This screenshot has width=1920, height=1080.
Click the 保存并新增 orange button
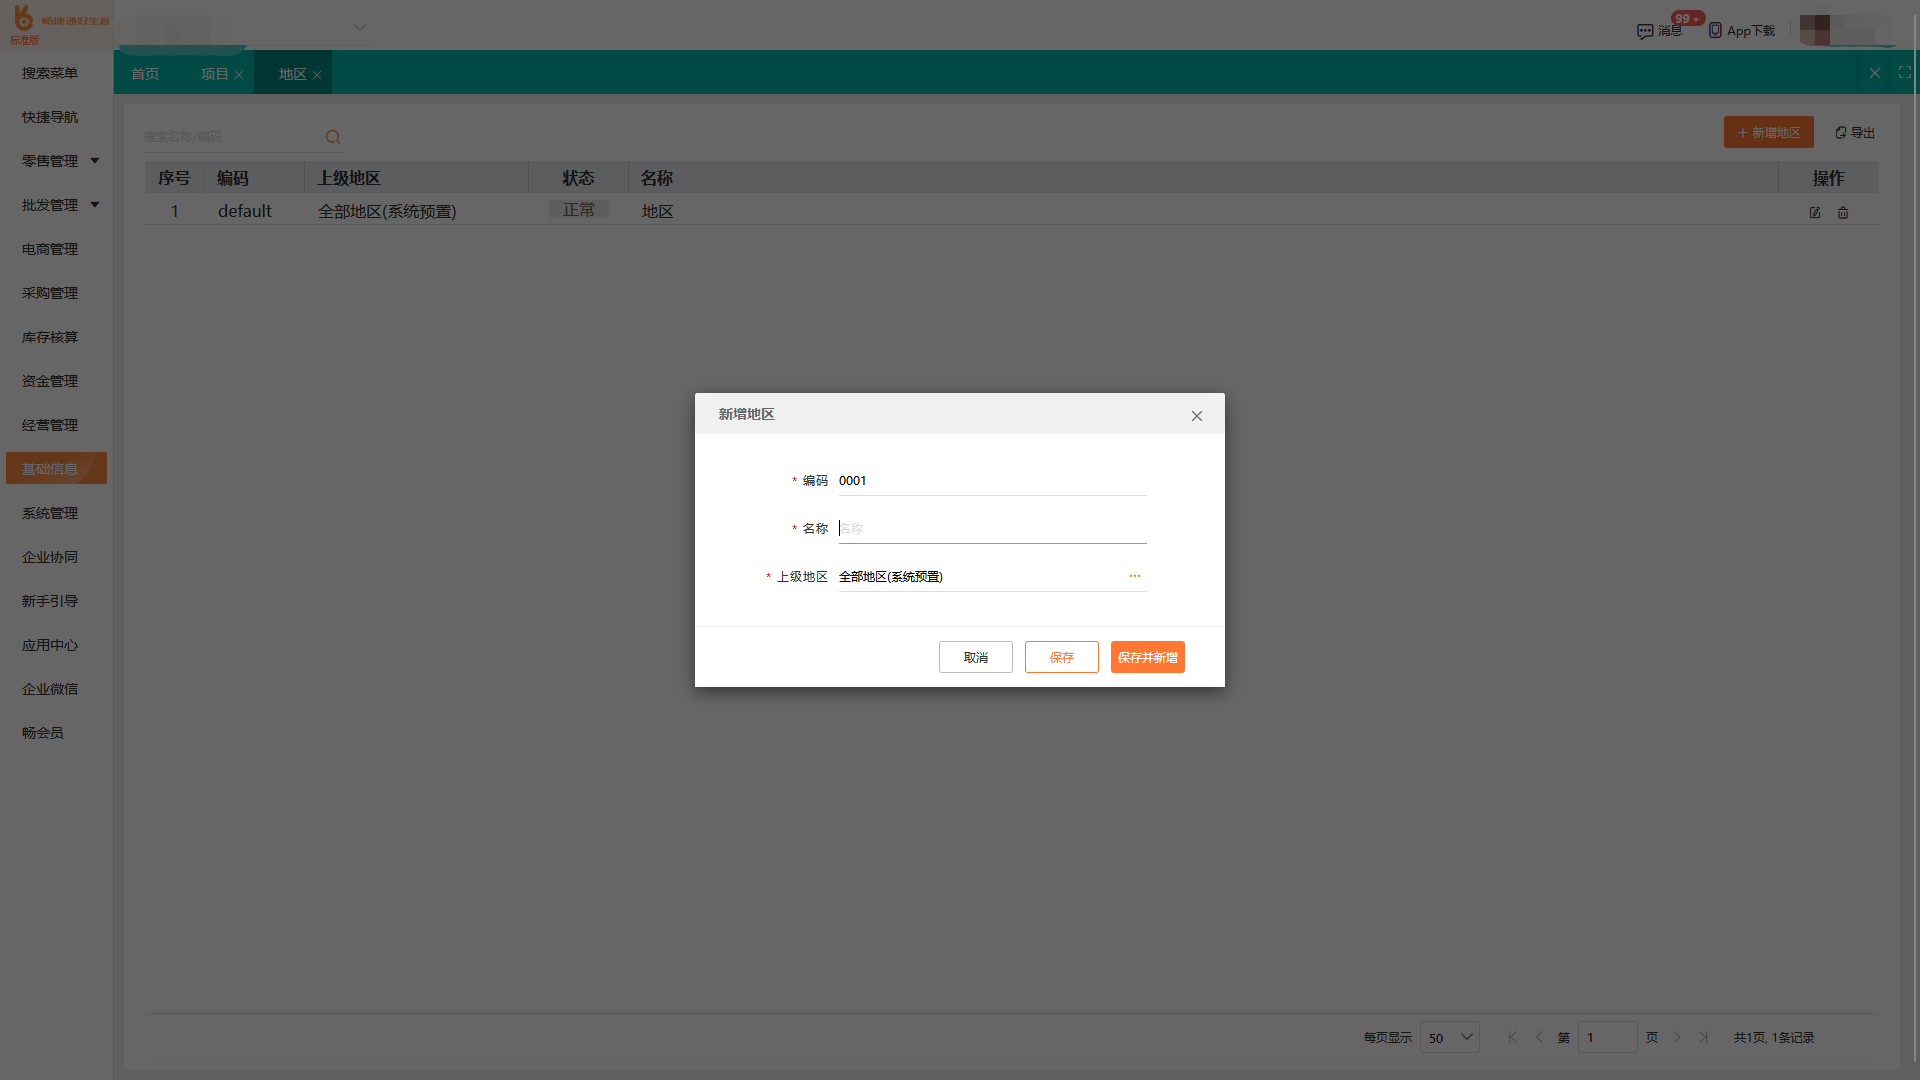[1147, 657]
